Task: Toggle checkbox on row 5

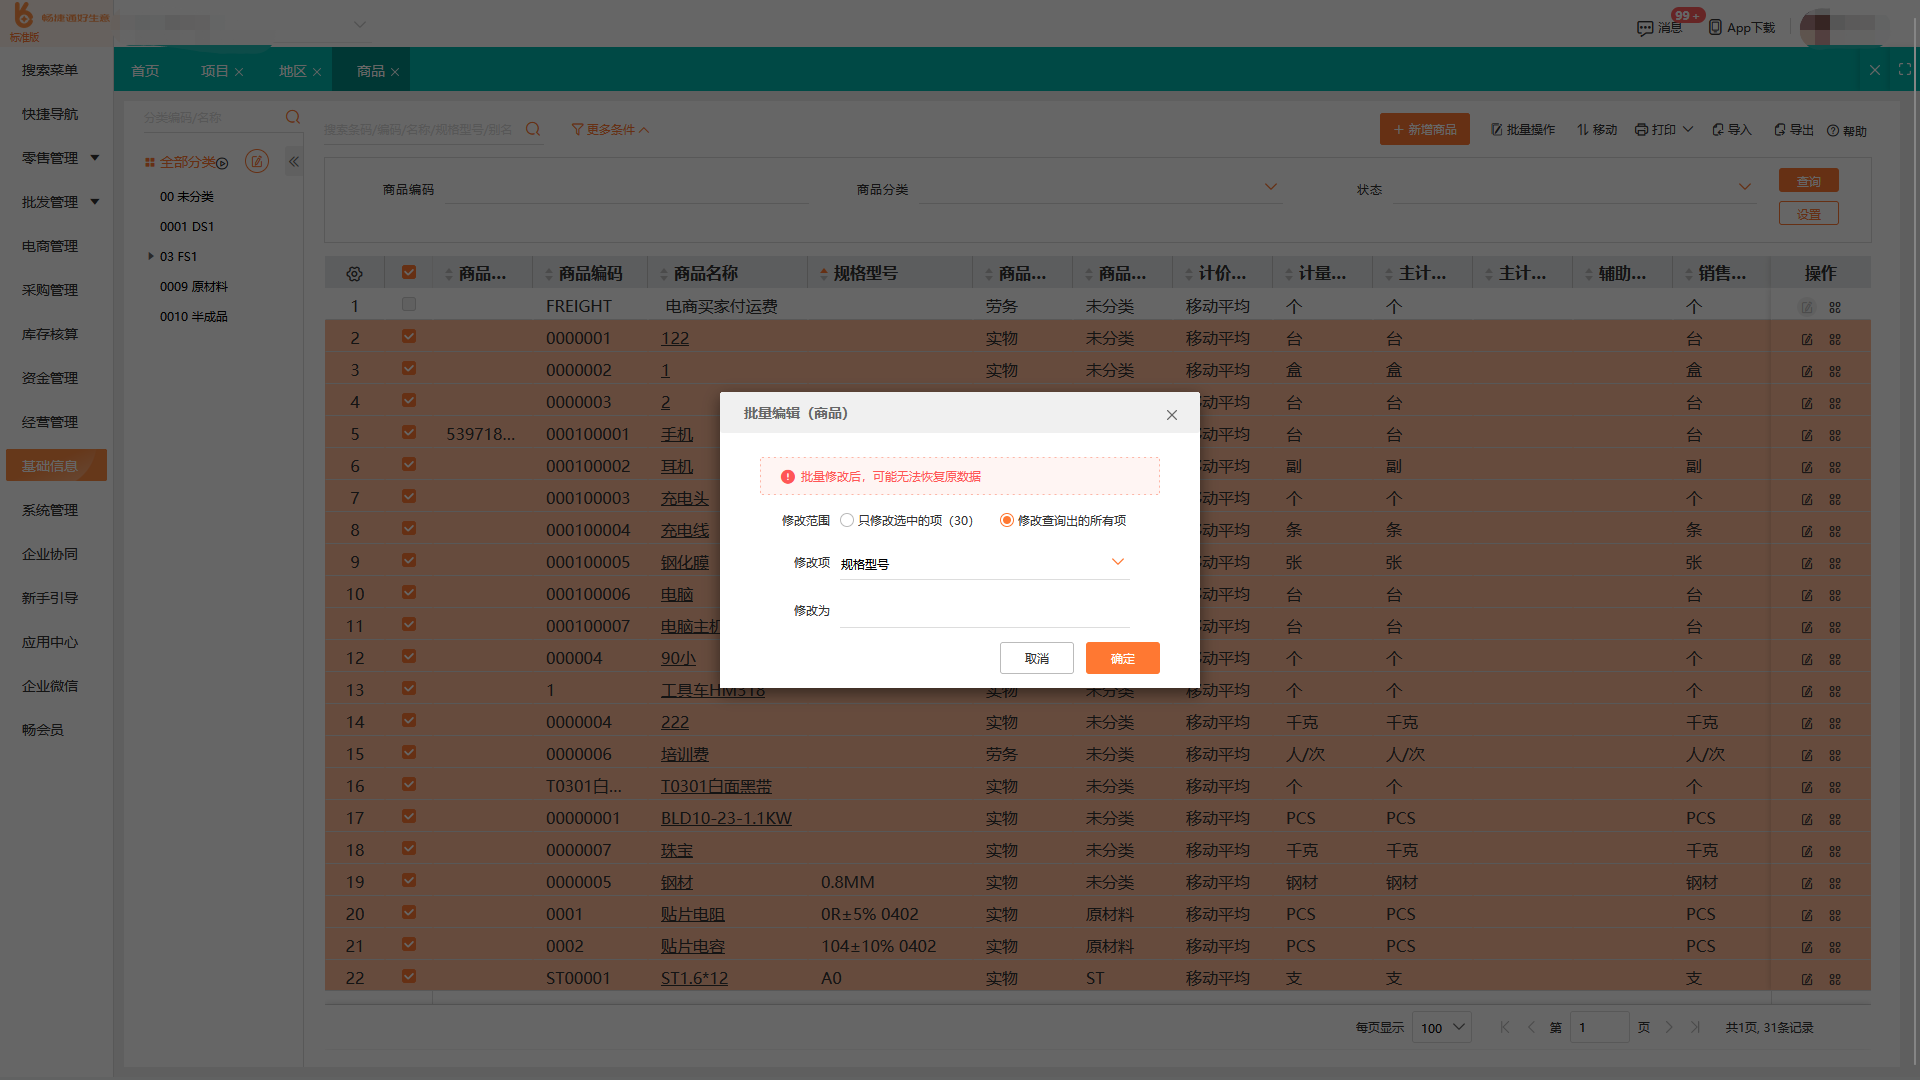Action: (x=410, y=433)
